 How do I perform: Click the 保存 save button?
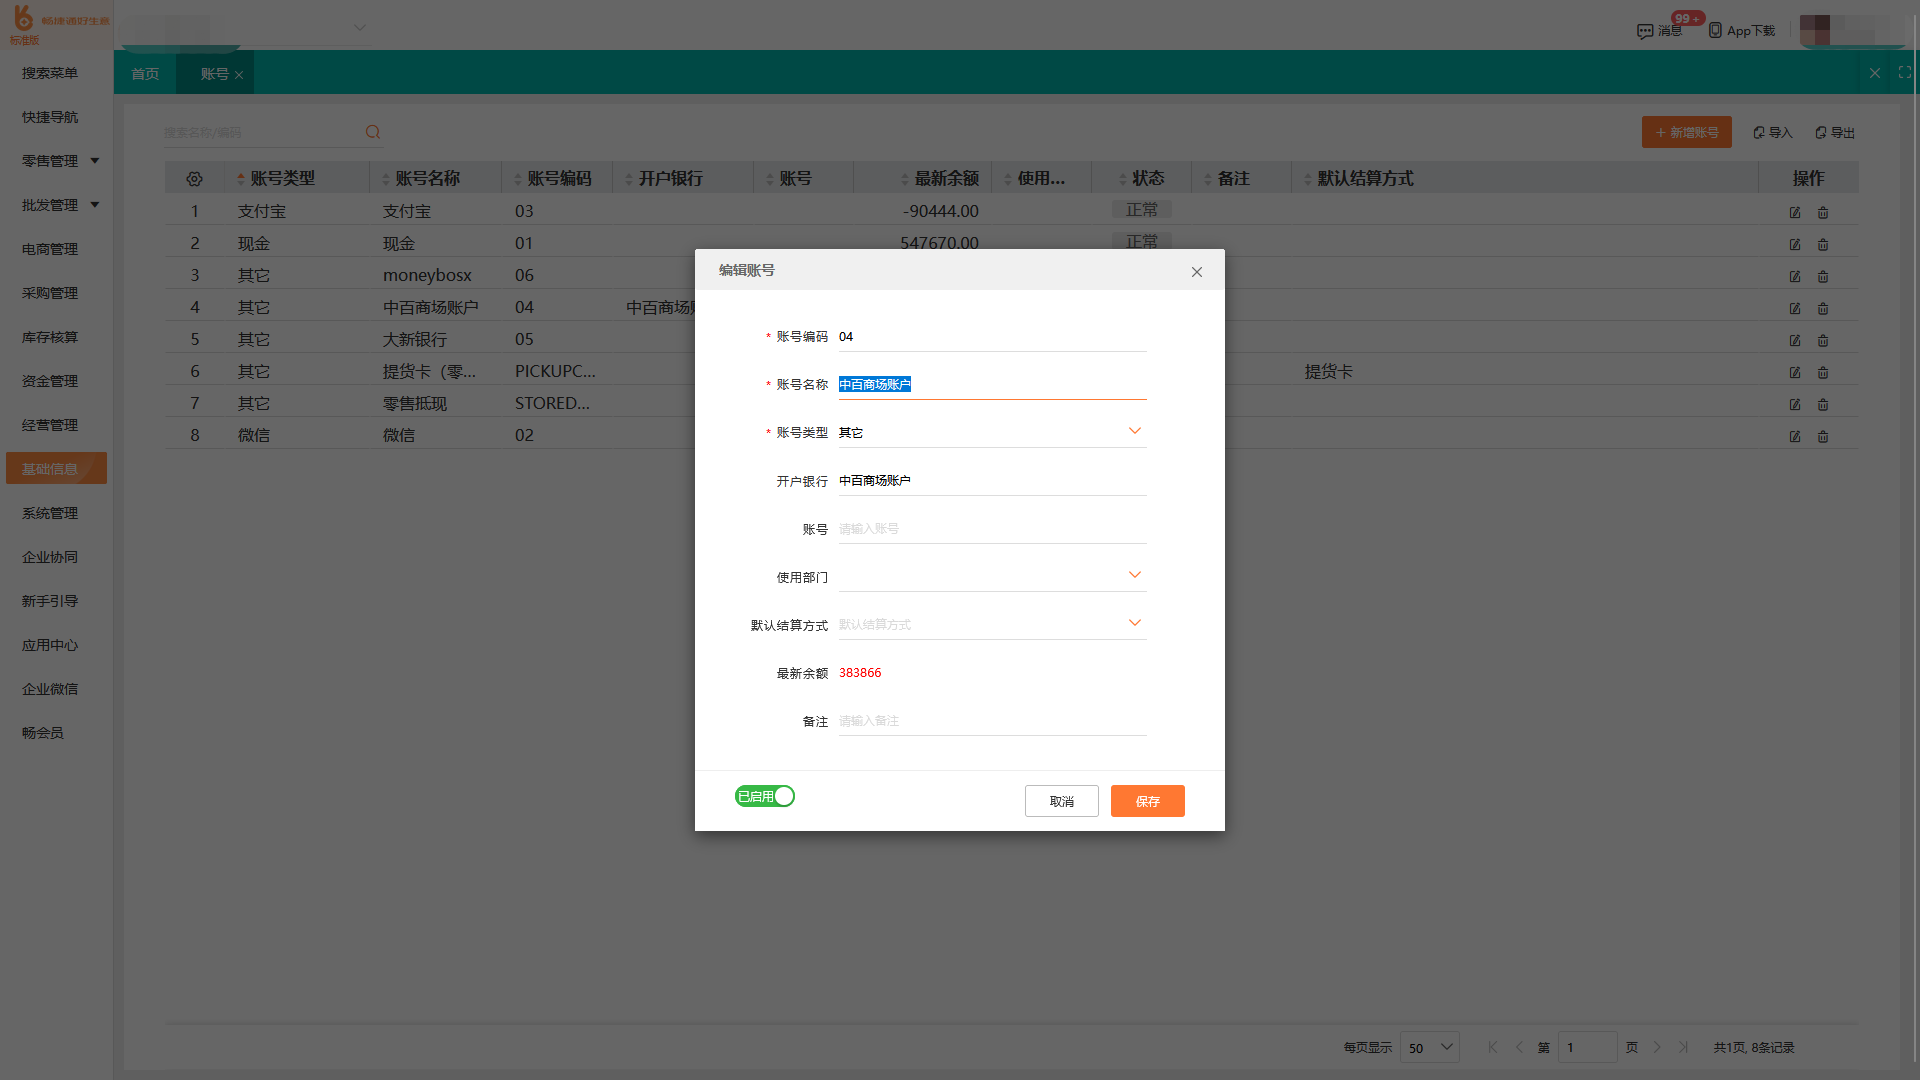(1147, 800)
